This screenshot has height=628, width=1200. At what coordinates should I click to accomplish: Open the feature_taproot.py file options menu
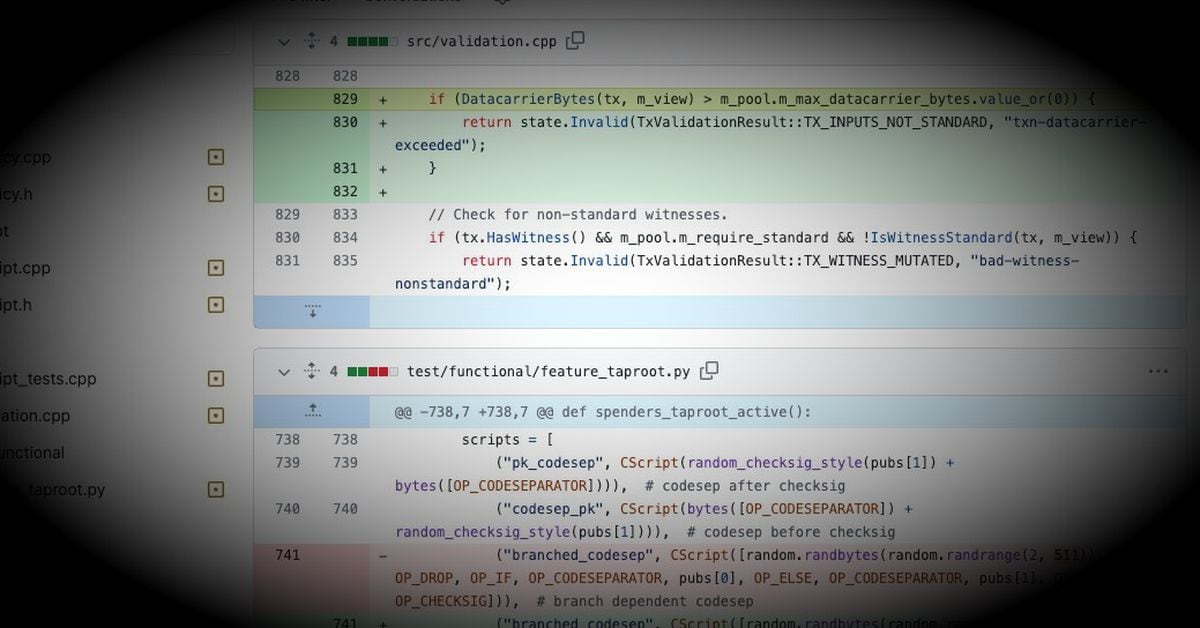coord(1157,371)
